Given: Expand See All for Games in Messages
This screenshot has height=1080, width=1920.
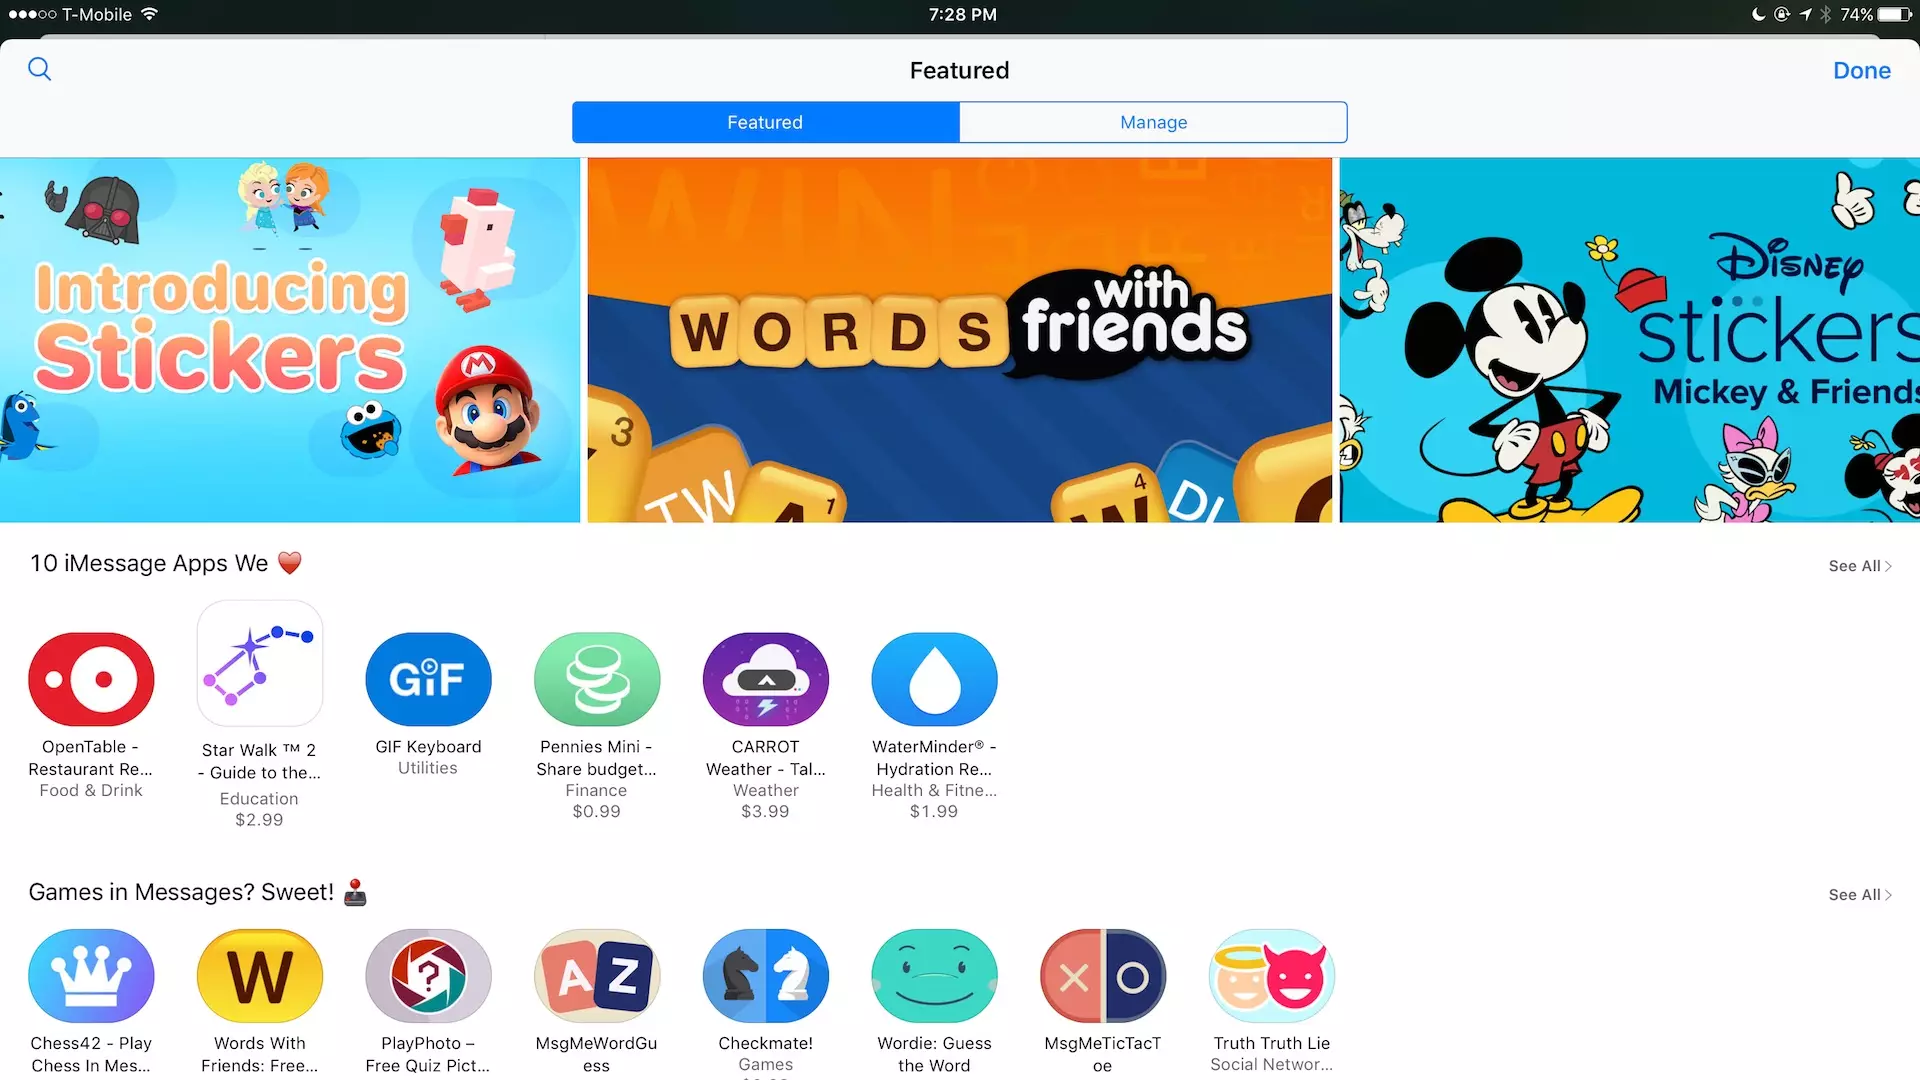Looking at the screenshot, I should pos(1857,894).
